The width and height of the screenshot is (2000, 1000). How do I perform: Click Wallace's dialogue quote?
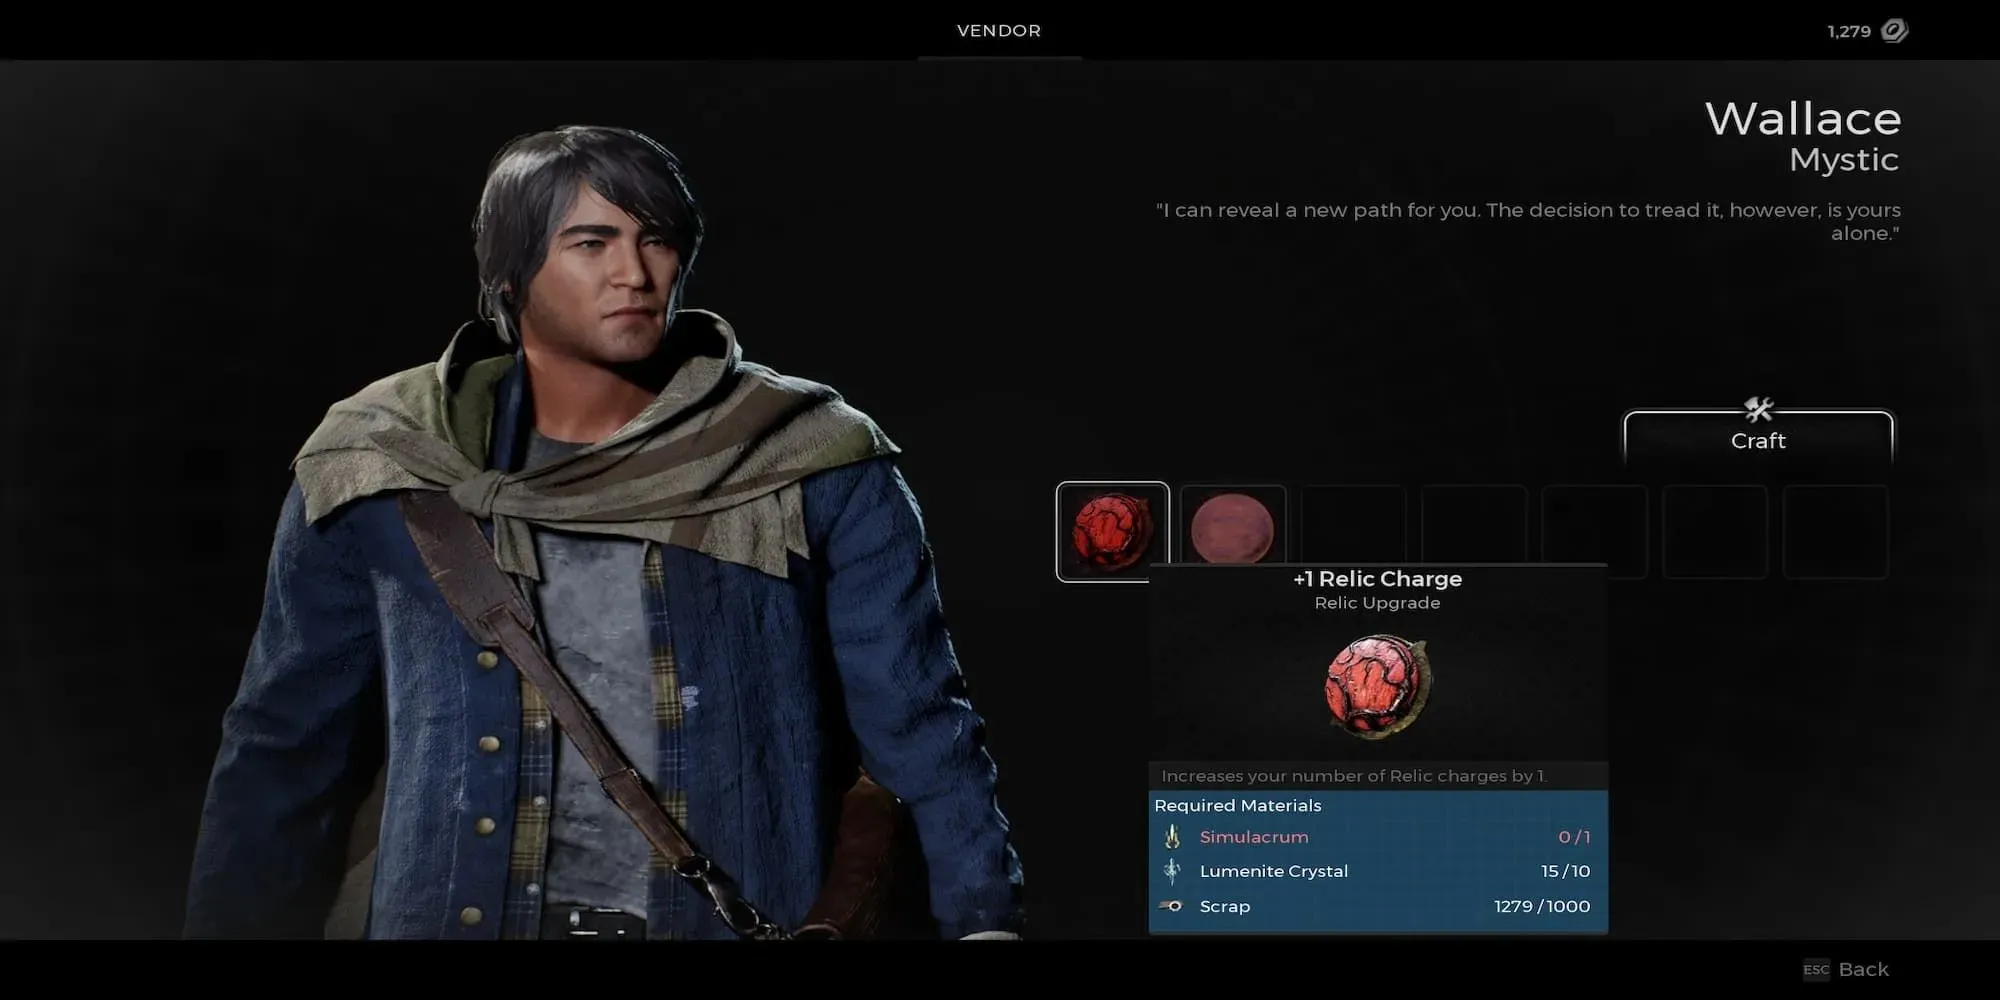click(x=1528, y=221)
